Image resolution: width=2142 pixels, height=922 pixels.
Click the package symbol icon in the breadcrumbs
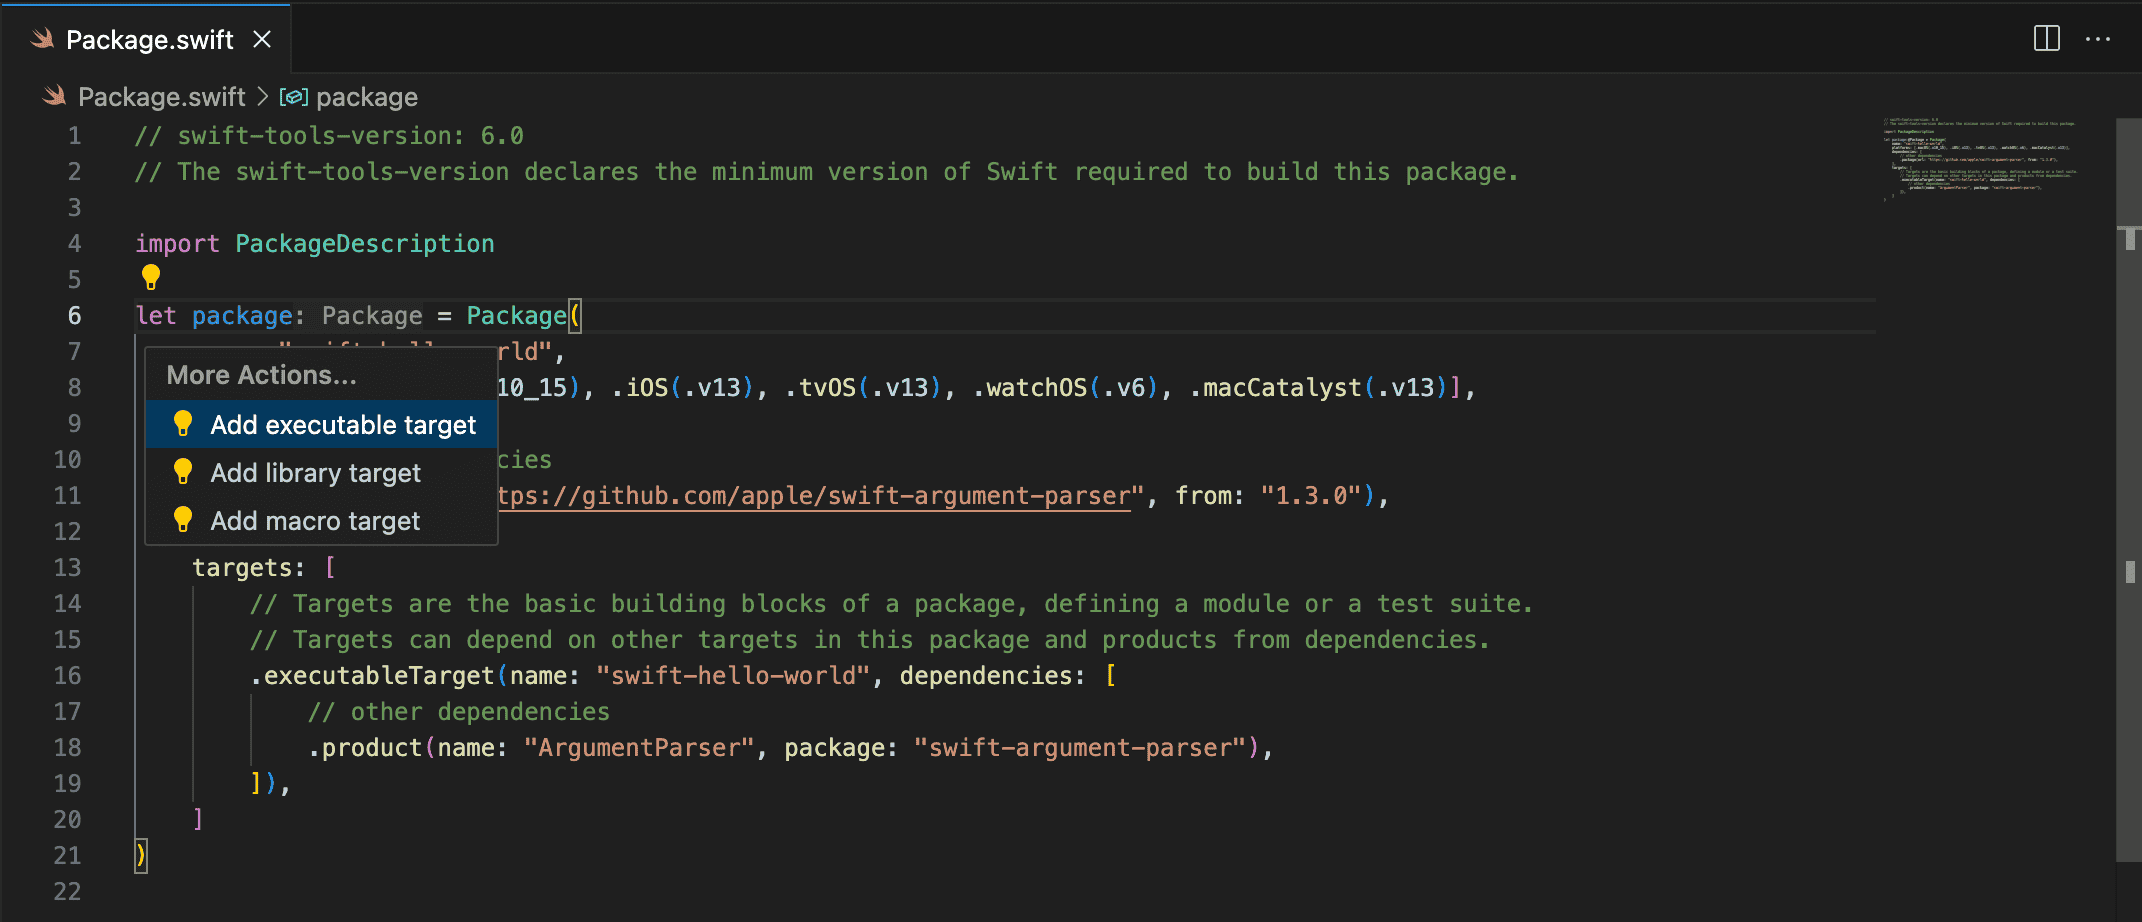[292, 97]
